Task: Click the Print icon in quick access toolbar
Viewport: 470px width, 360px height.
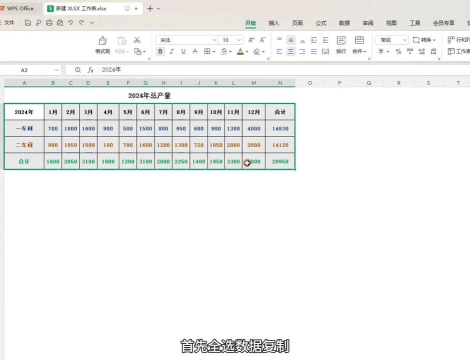Action: pyautogui.click(x=49, y=23)
